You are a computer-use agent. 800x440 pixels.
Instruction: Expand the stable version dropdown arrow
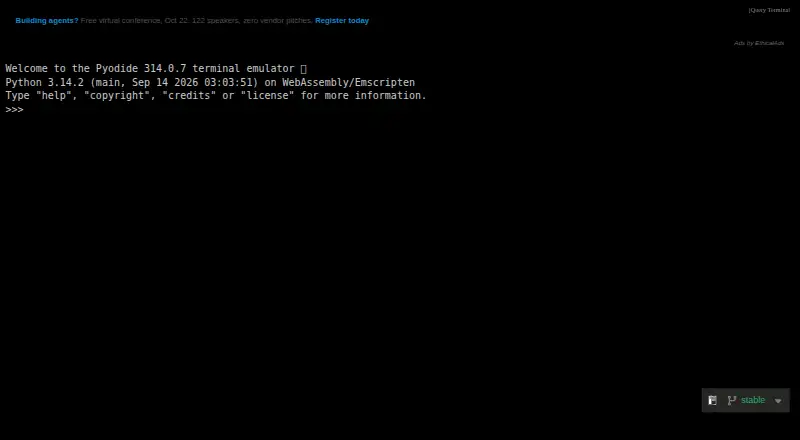[778, 401]
